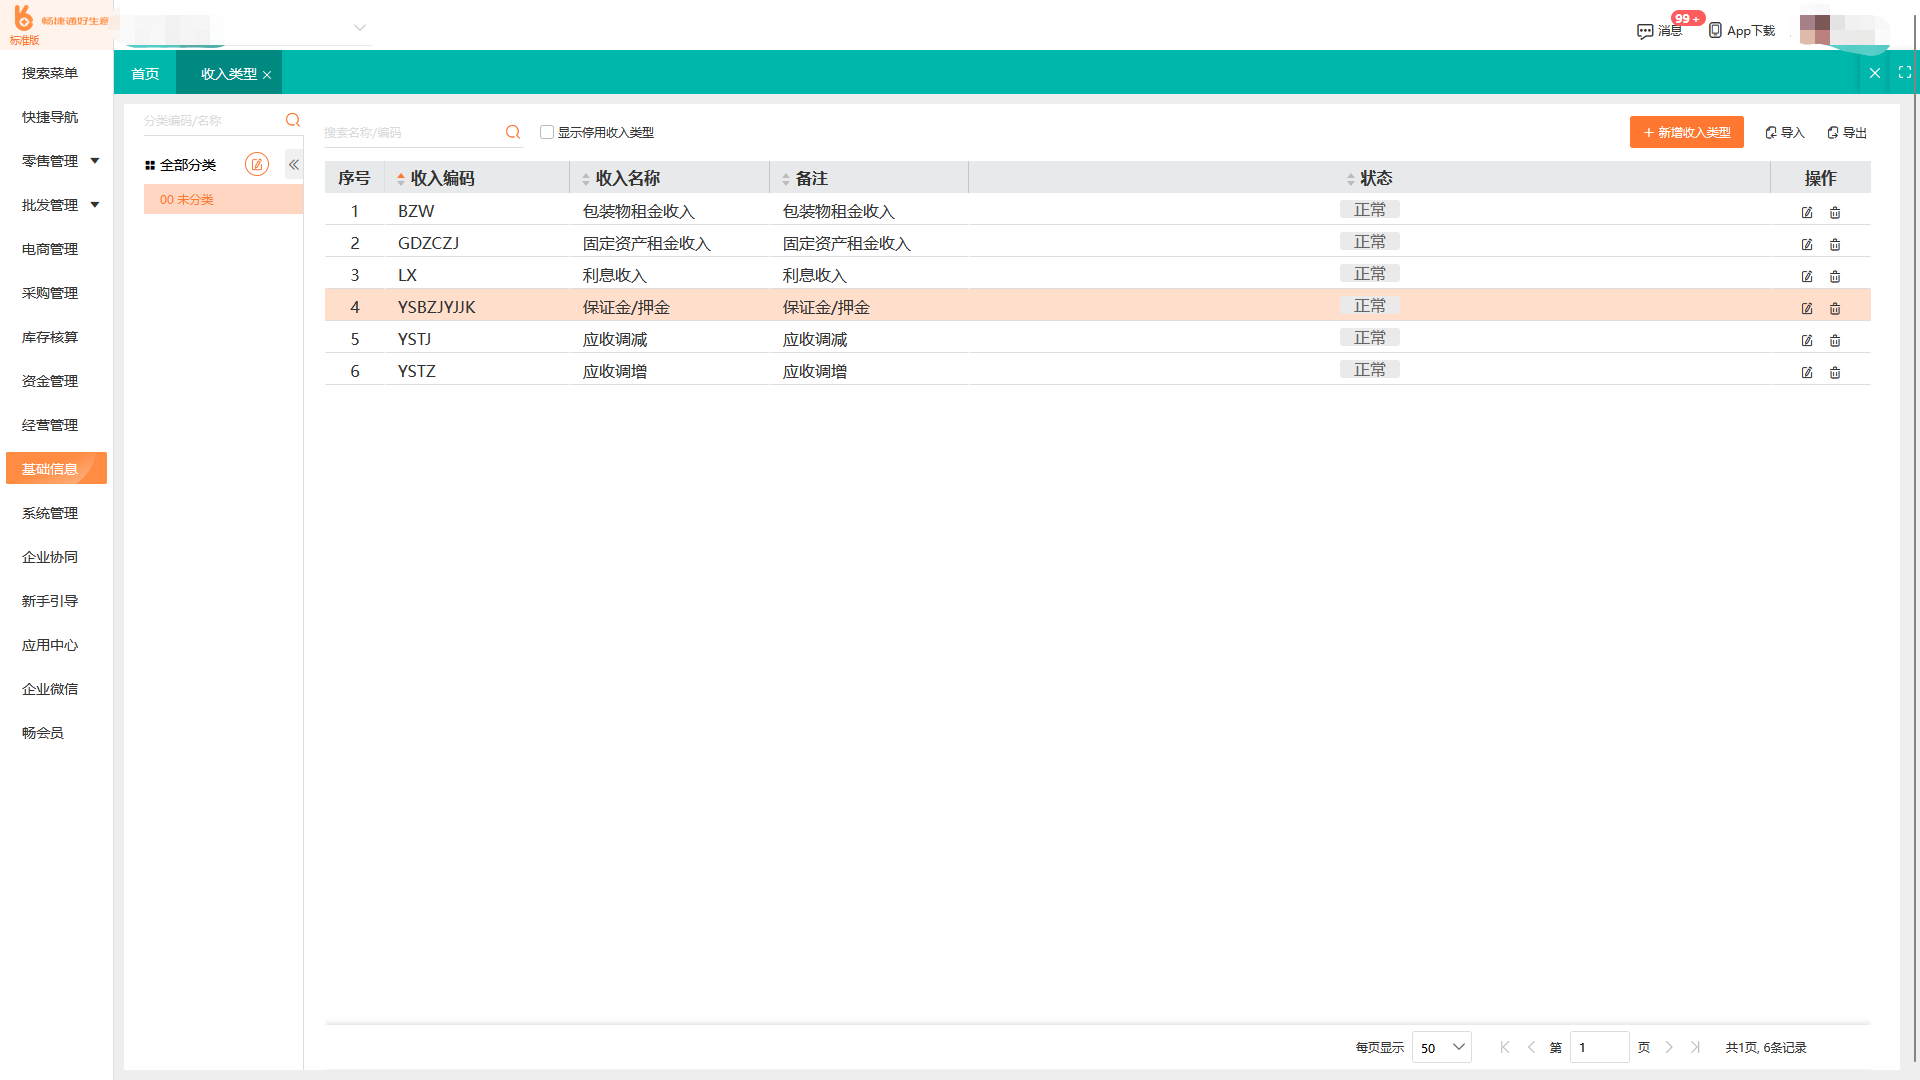
Task: Click the edit icon for BZW row
Action: point(1807,210)
